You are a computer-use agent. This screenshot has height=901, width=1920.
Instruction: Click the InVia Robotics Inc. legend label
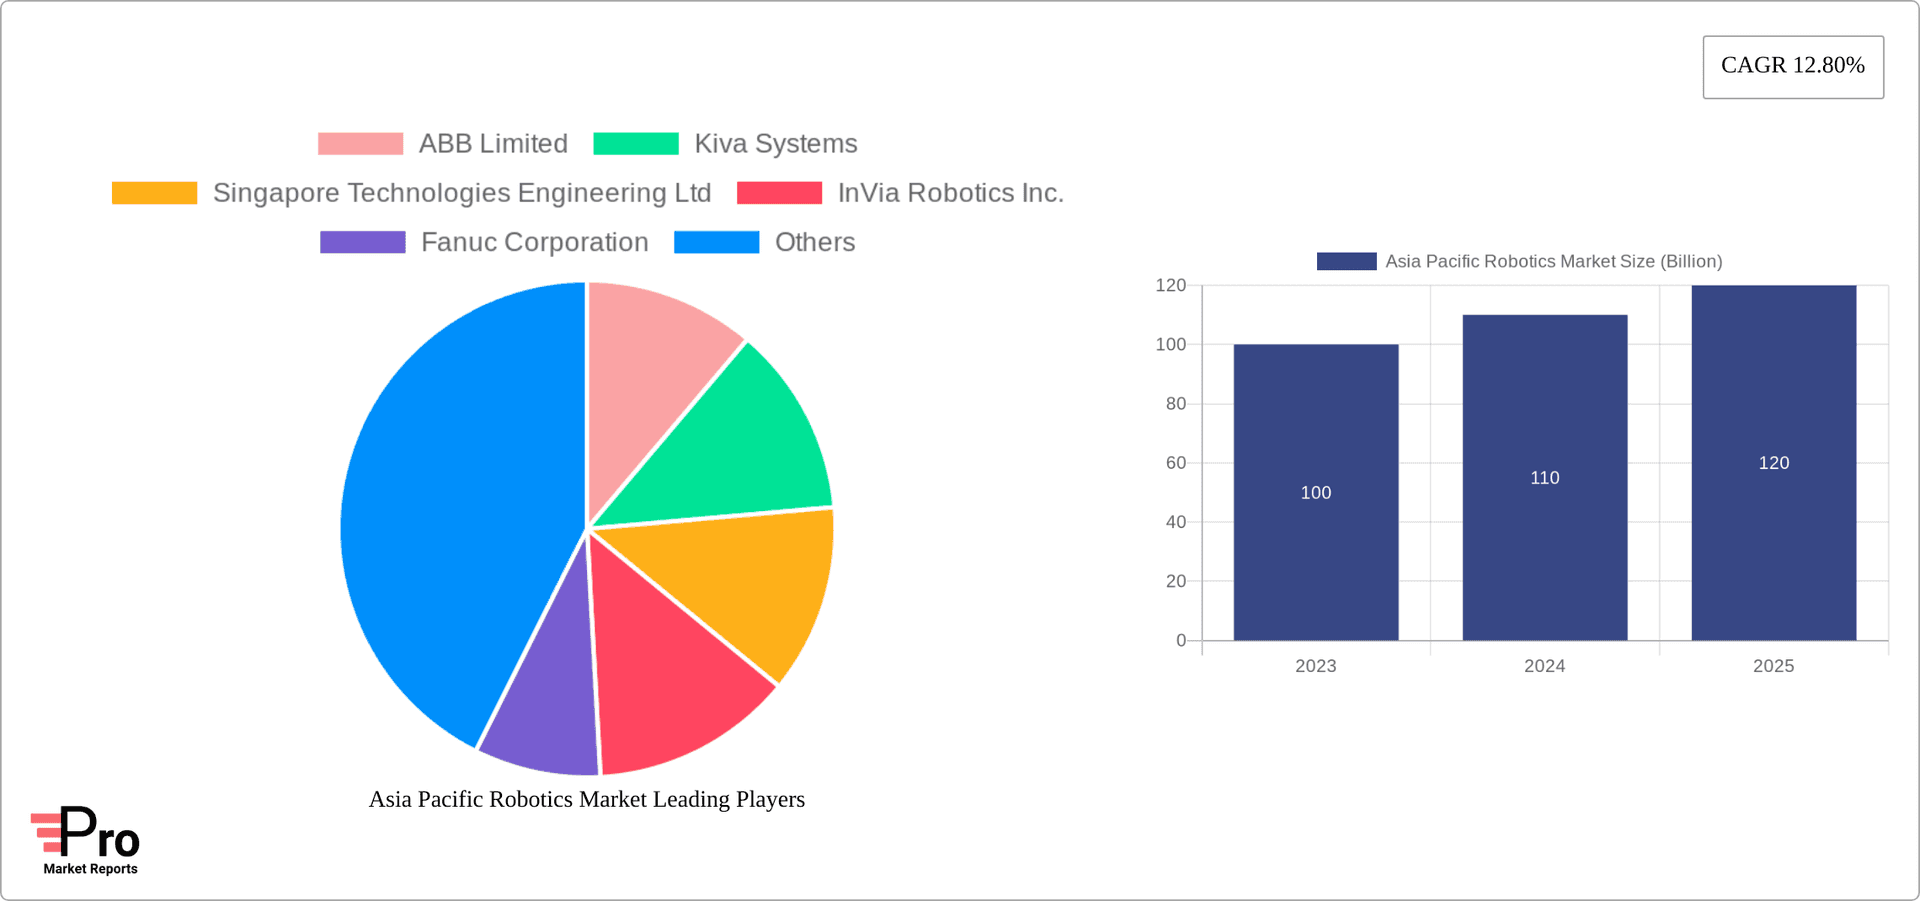(950, 192)
